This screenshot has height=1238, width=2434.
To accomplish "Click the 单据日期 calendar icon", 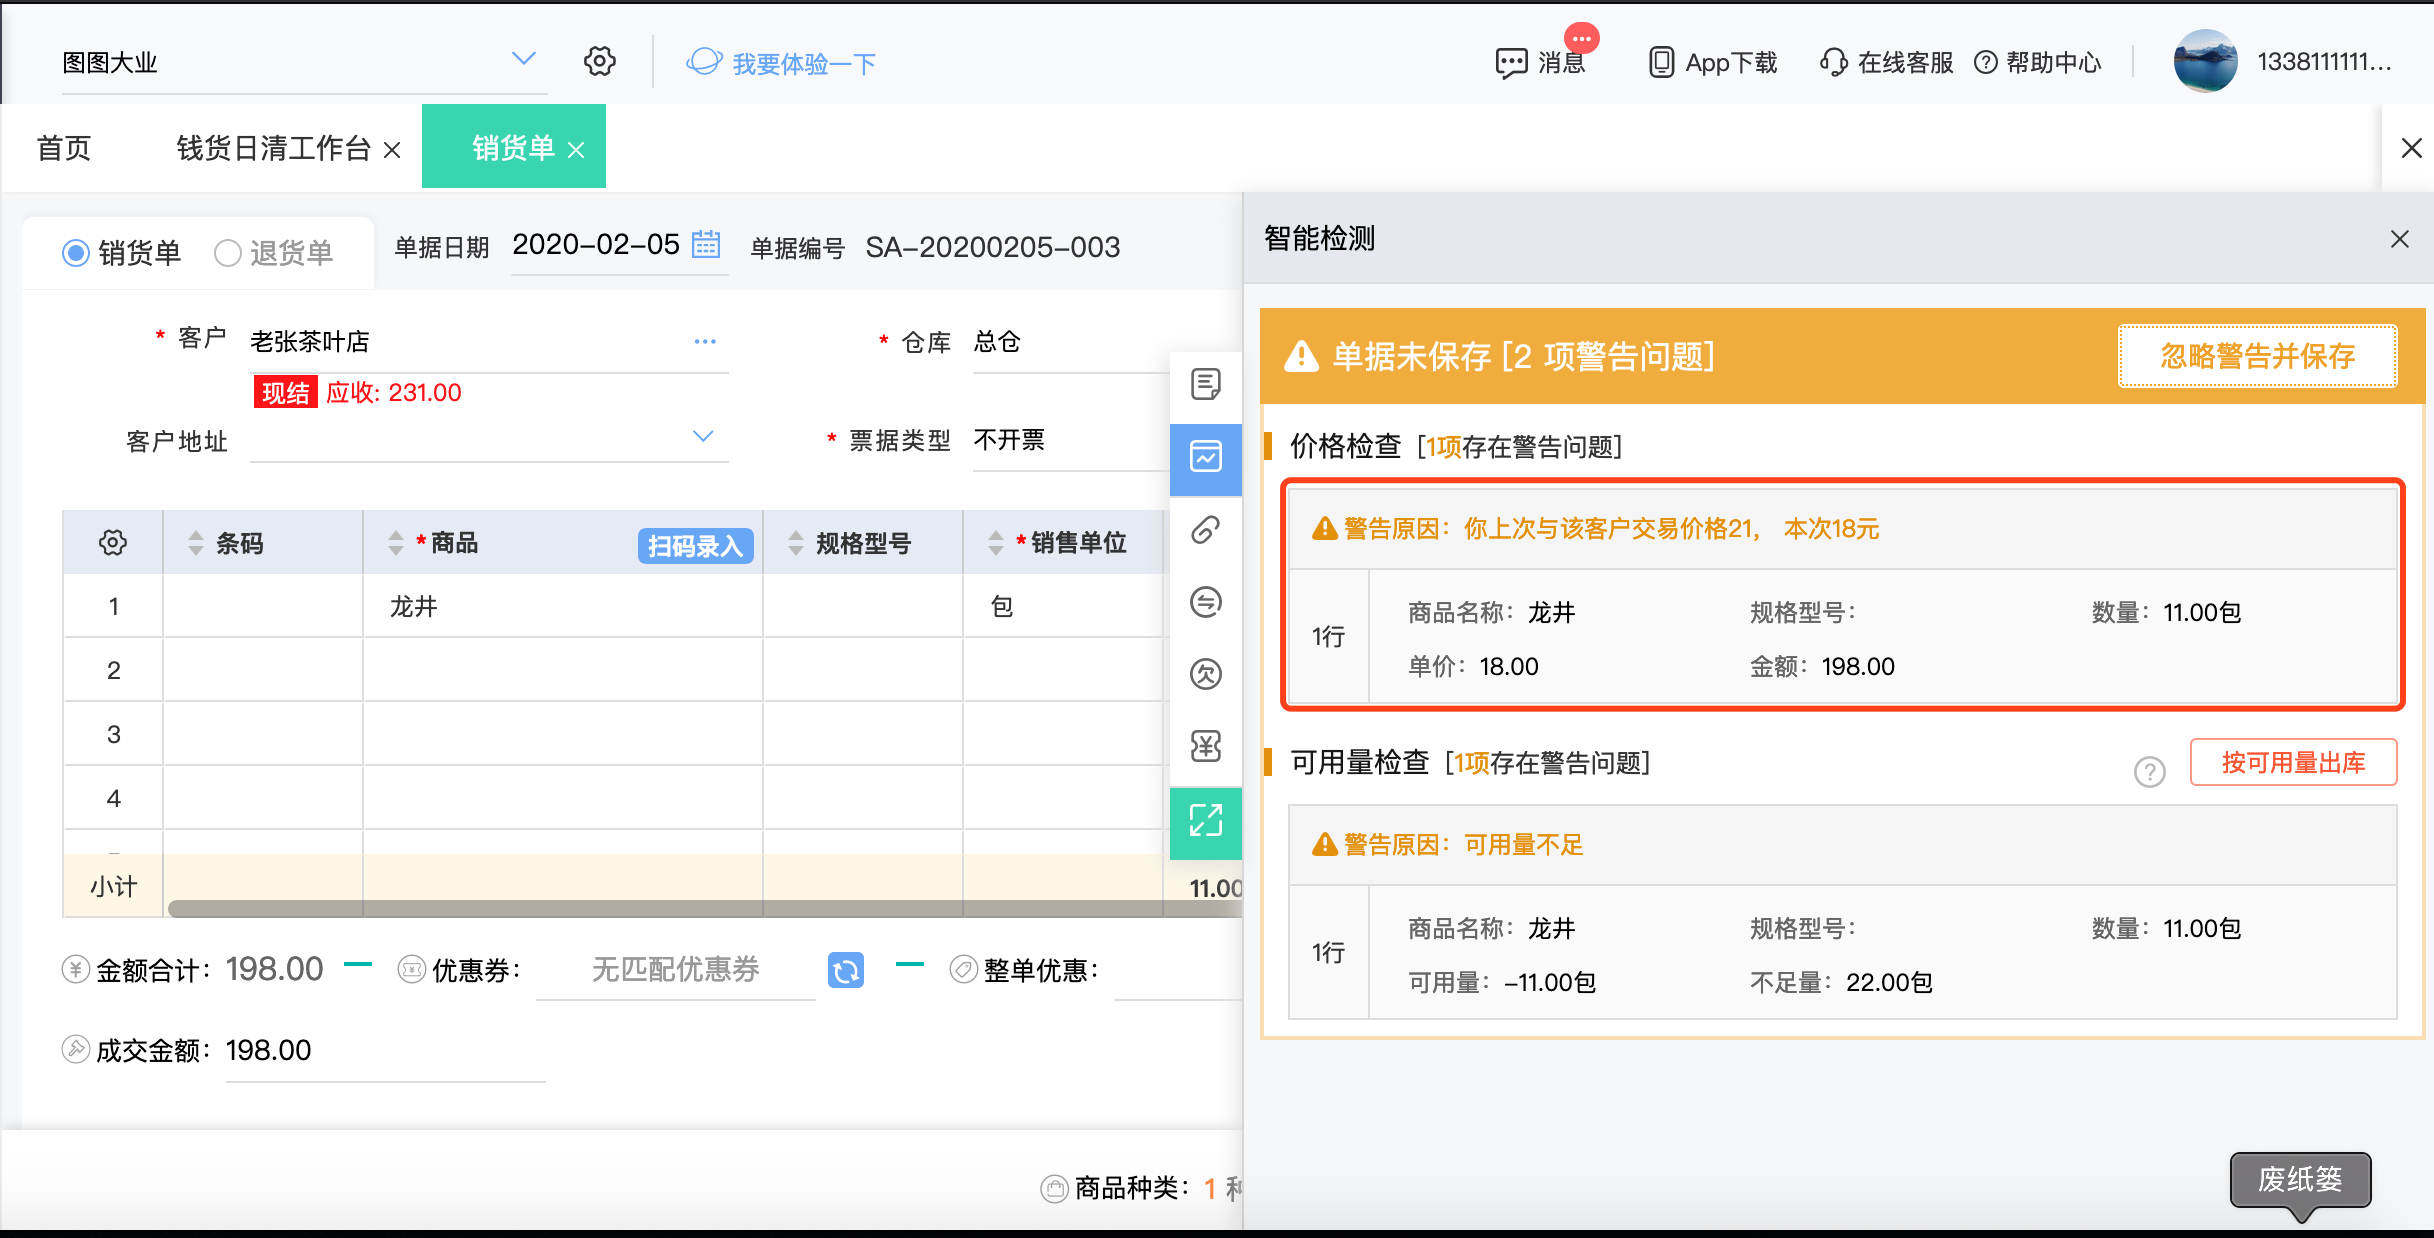I will 707,246.
